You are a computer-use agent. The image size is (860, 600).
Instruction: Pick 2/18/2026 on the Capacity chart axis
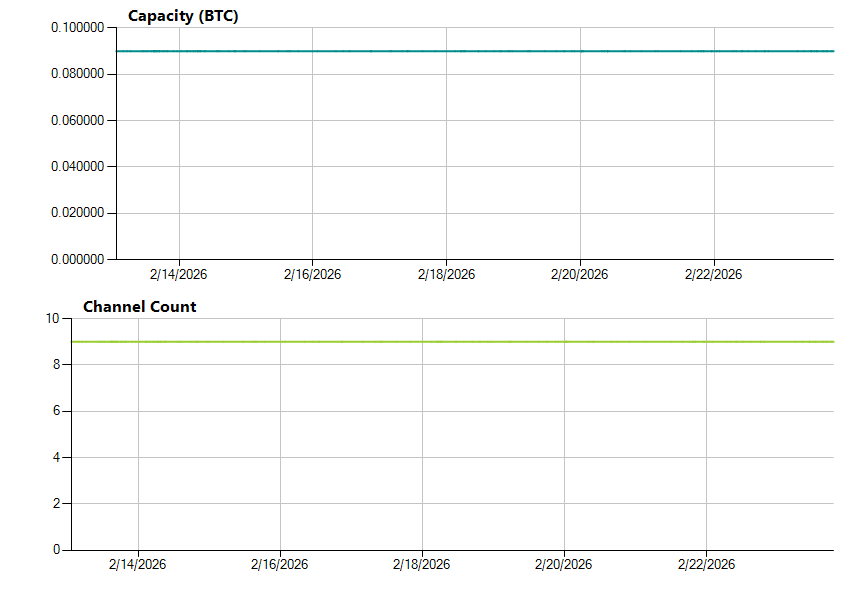(446, 275)
